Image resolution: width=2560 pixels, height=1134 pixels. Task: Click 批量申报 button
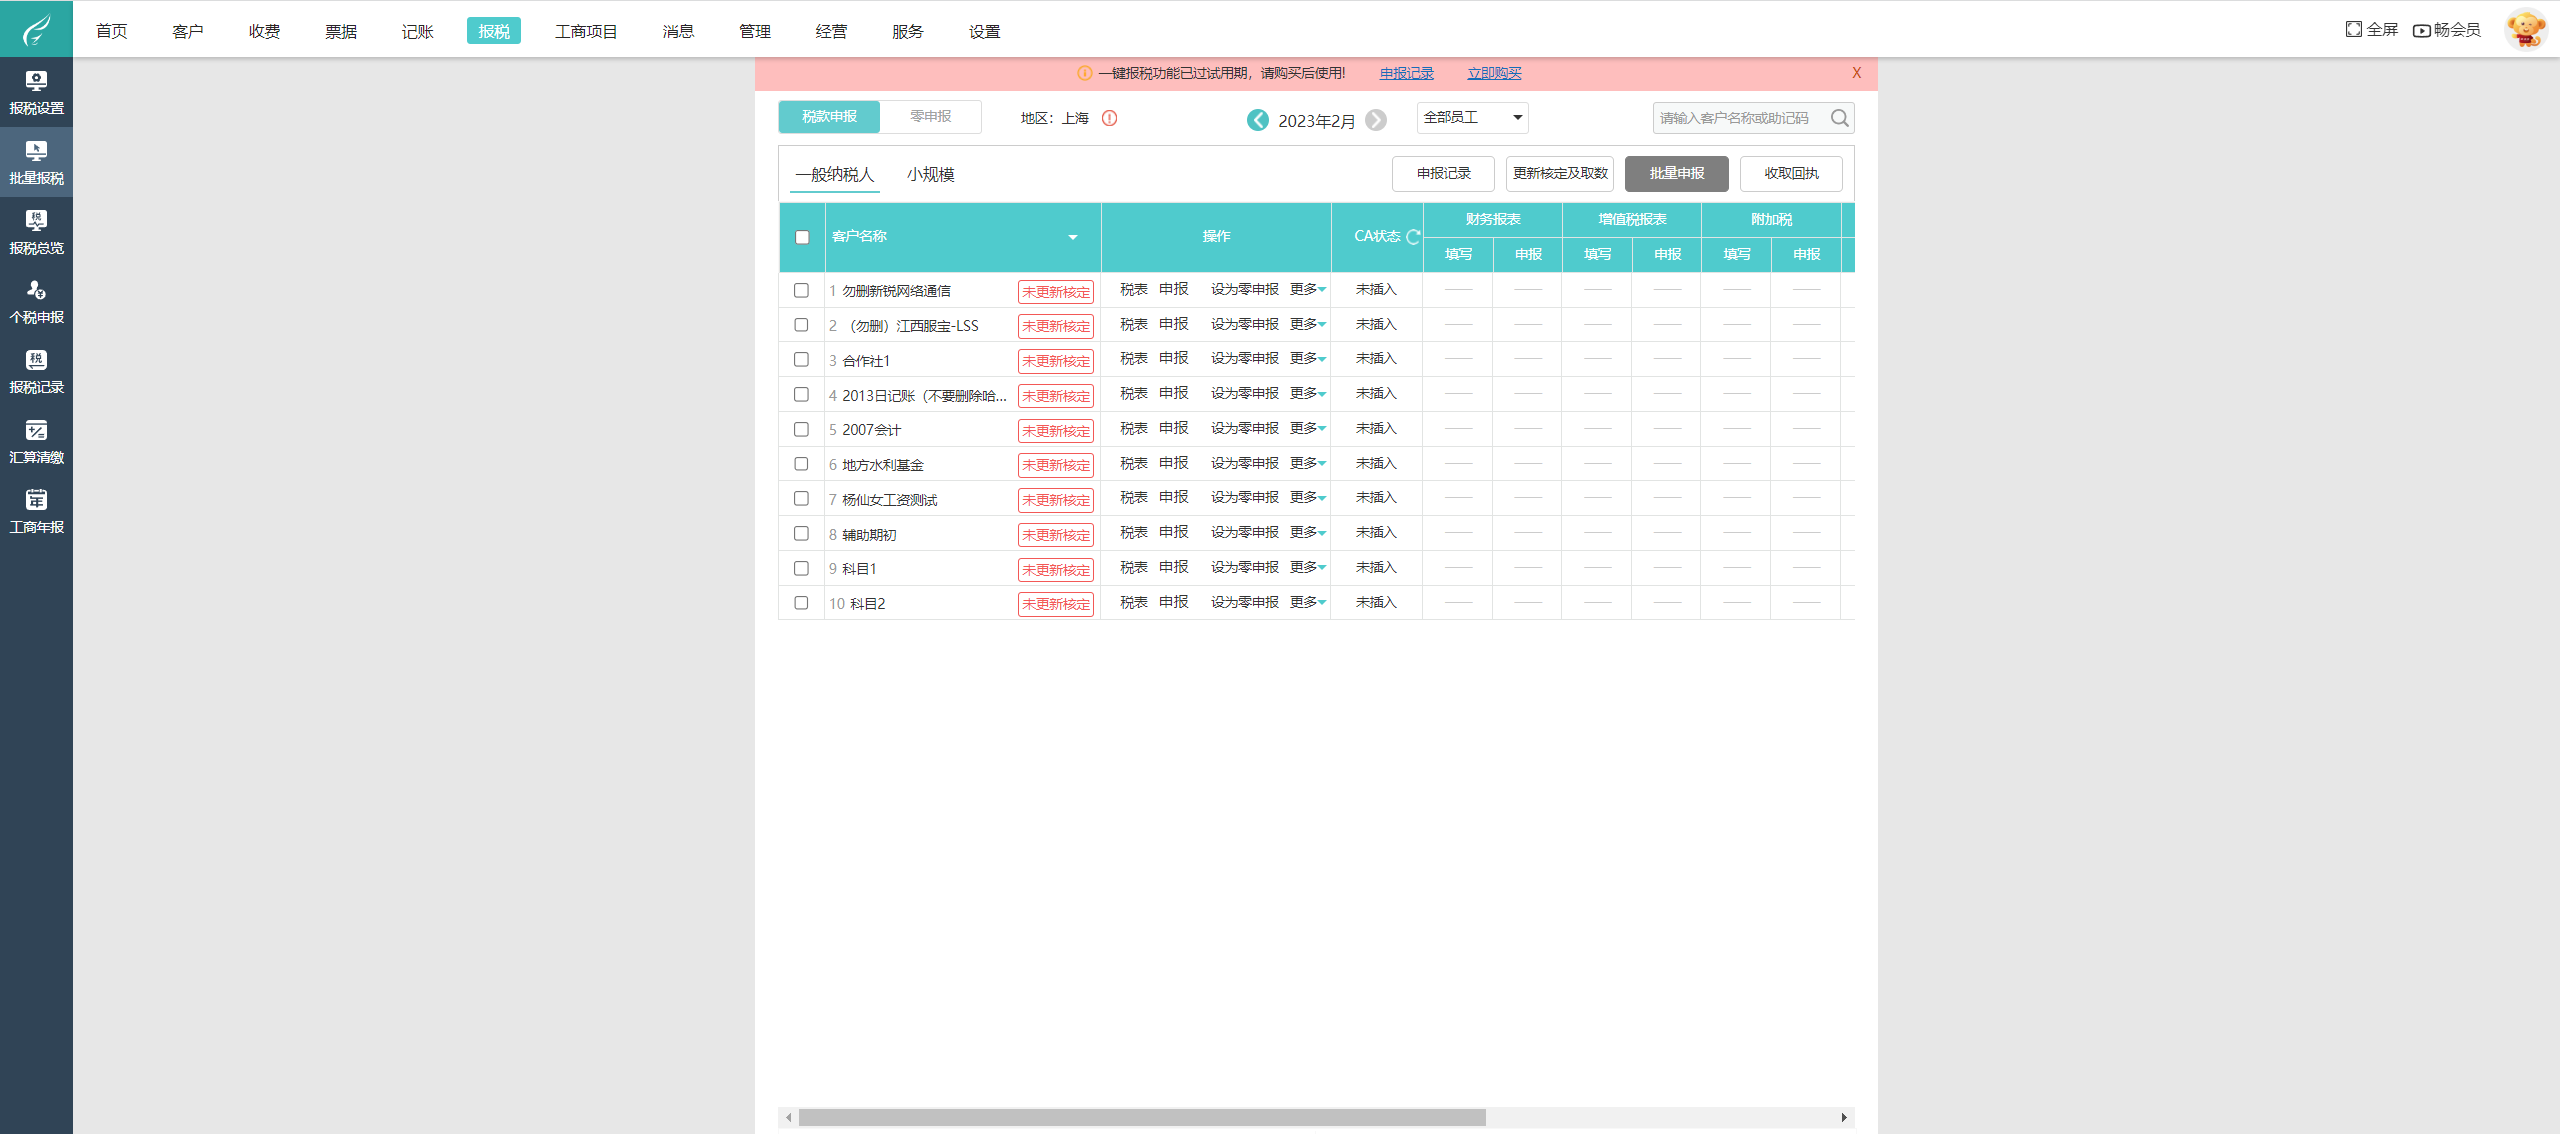1673,173
